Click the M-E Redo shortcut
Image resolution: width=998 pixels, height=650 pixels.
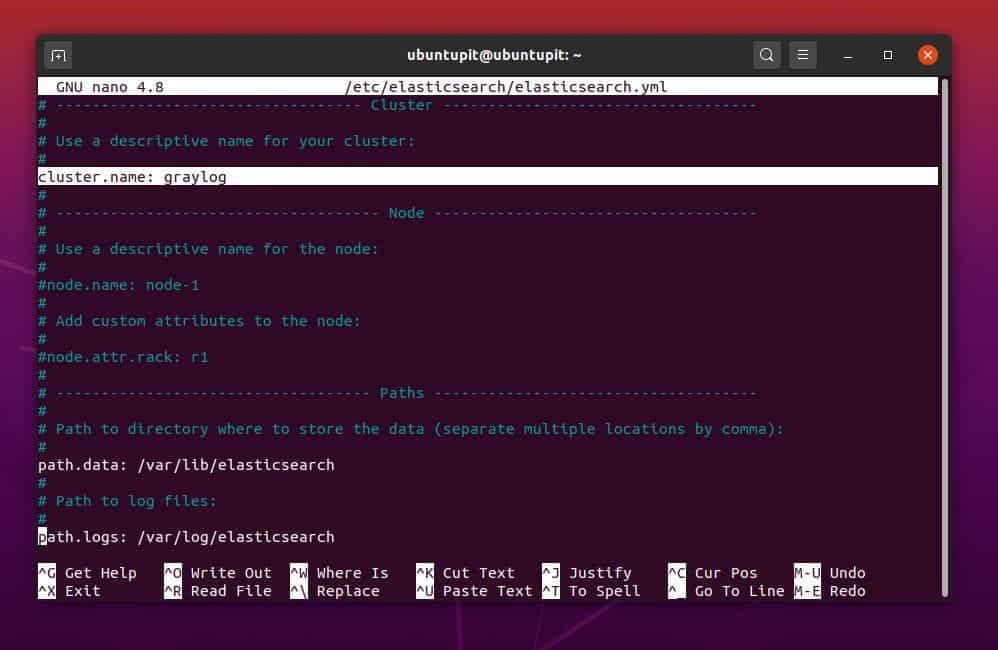pyautogui.click(x=829, y=591)
